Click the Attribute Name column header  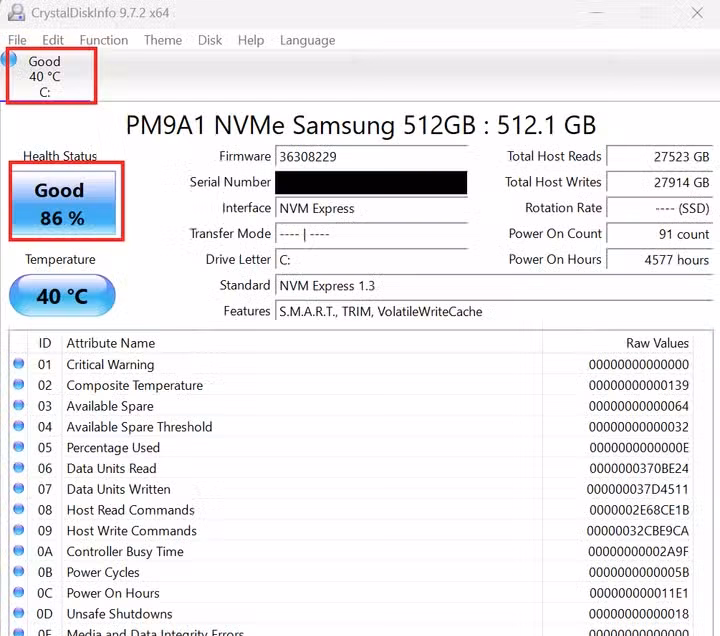[111, 343]
